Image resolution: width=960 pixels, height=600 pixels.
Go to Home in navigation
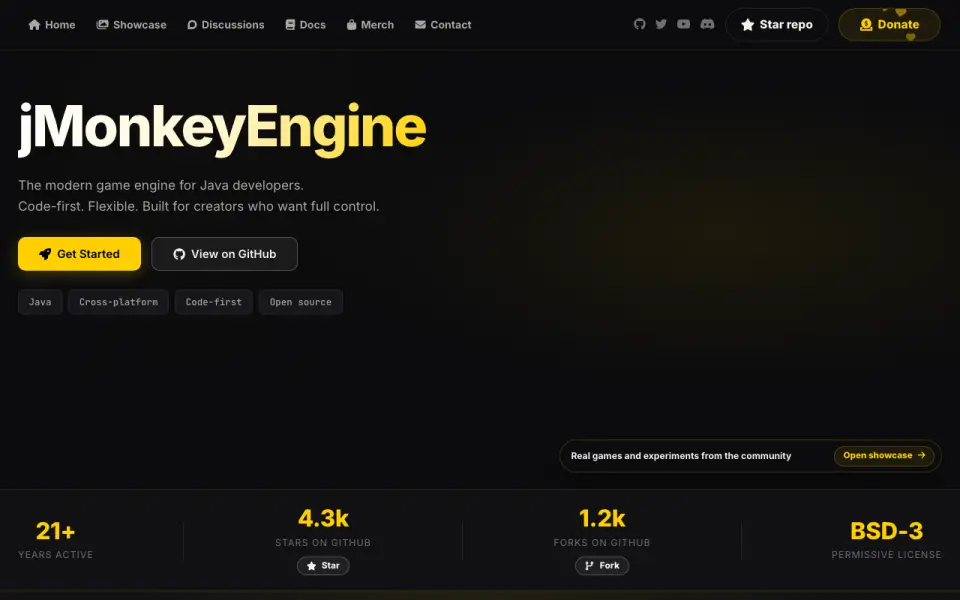pyautogui.click(x=52, y=24)
